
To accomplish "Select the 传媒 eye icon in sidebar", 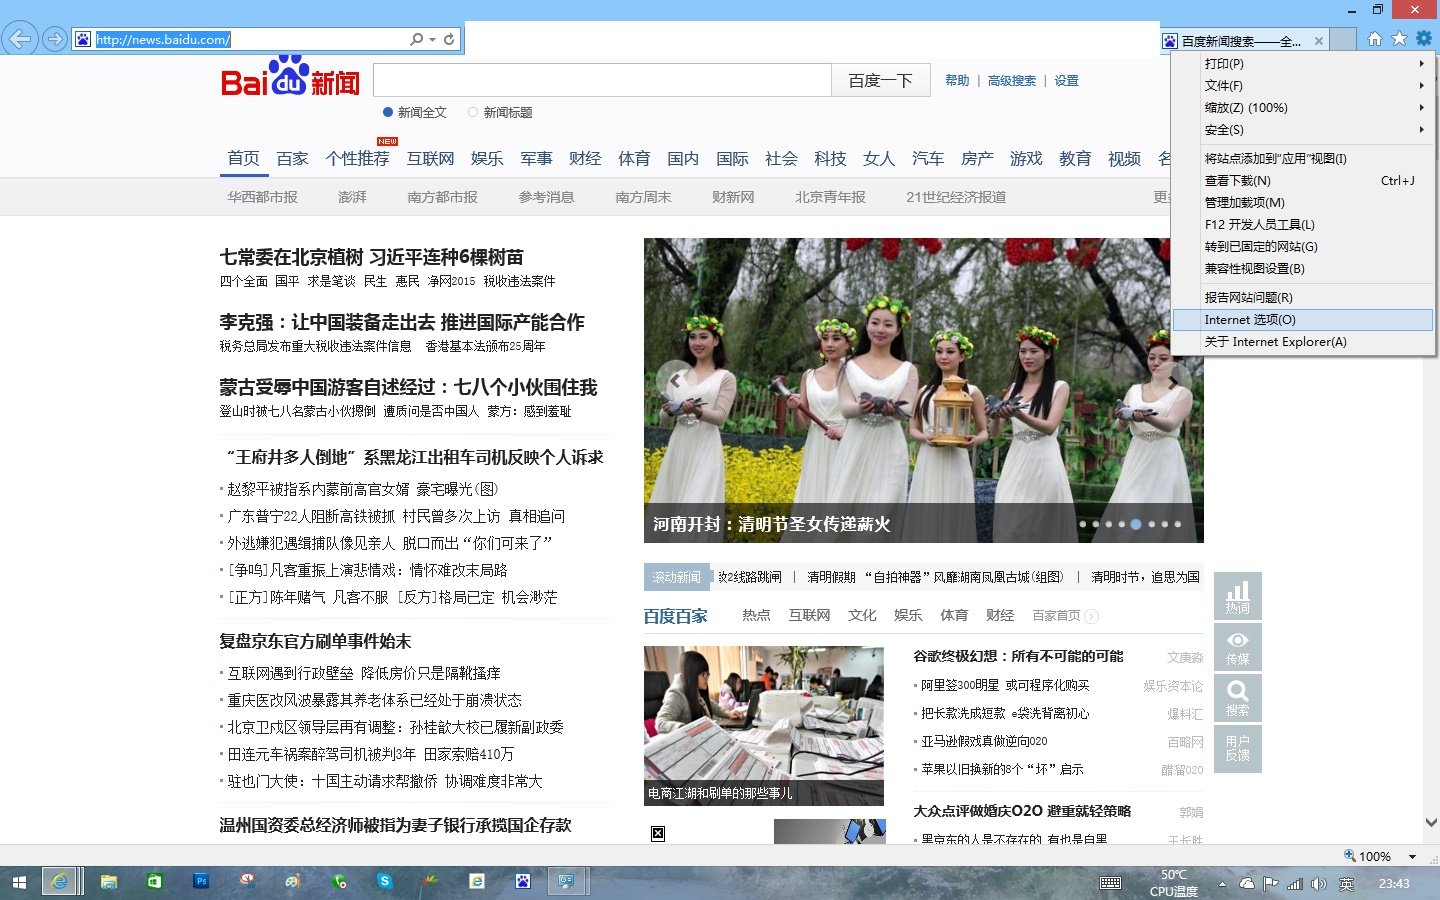I will (x=1237, y=647).
